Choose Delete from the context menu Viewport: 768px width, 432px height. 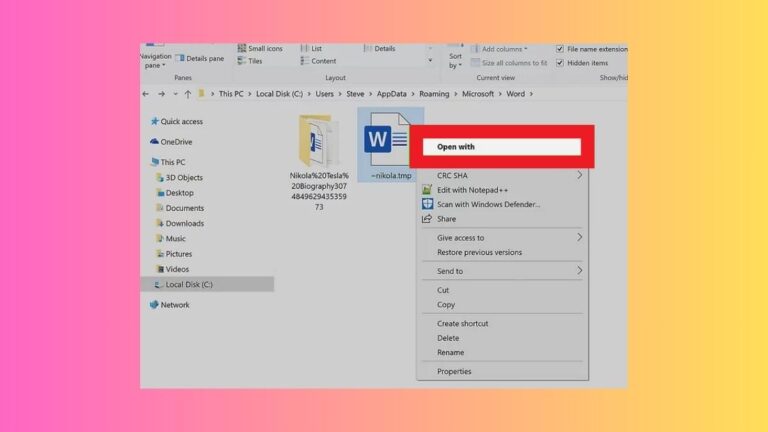click(502, 338)
